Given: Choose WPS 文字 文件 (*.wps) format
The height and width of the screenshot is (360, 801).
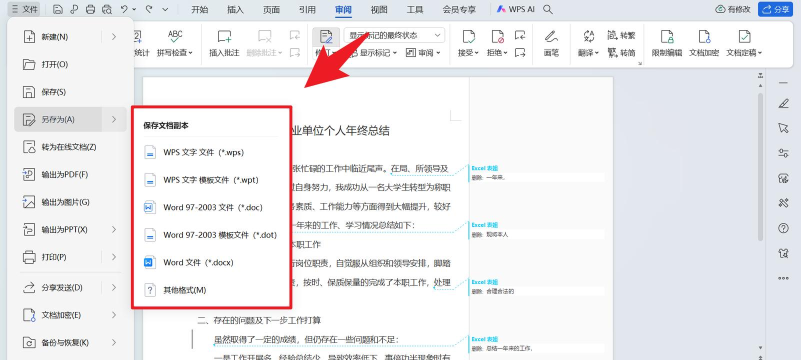Looking at the screenshot, I should (x=211, y=152).
